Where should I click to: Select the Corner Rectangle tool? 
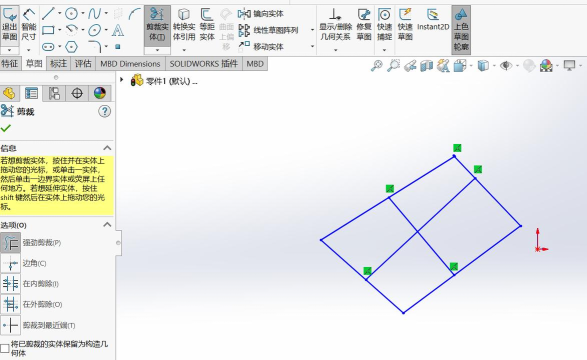tap(48, 30)
